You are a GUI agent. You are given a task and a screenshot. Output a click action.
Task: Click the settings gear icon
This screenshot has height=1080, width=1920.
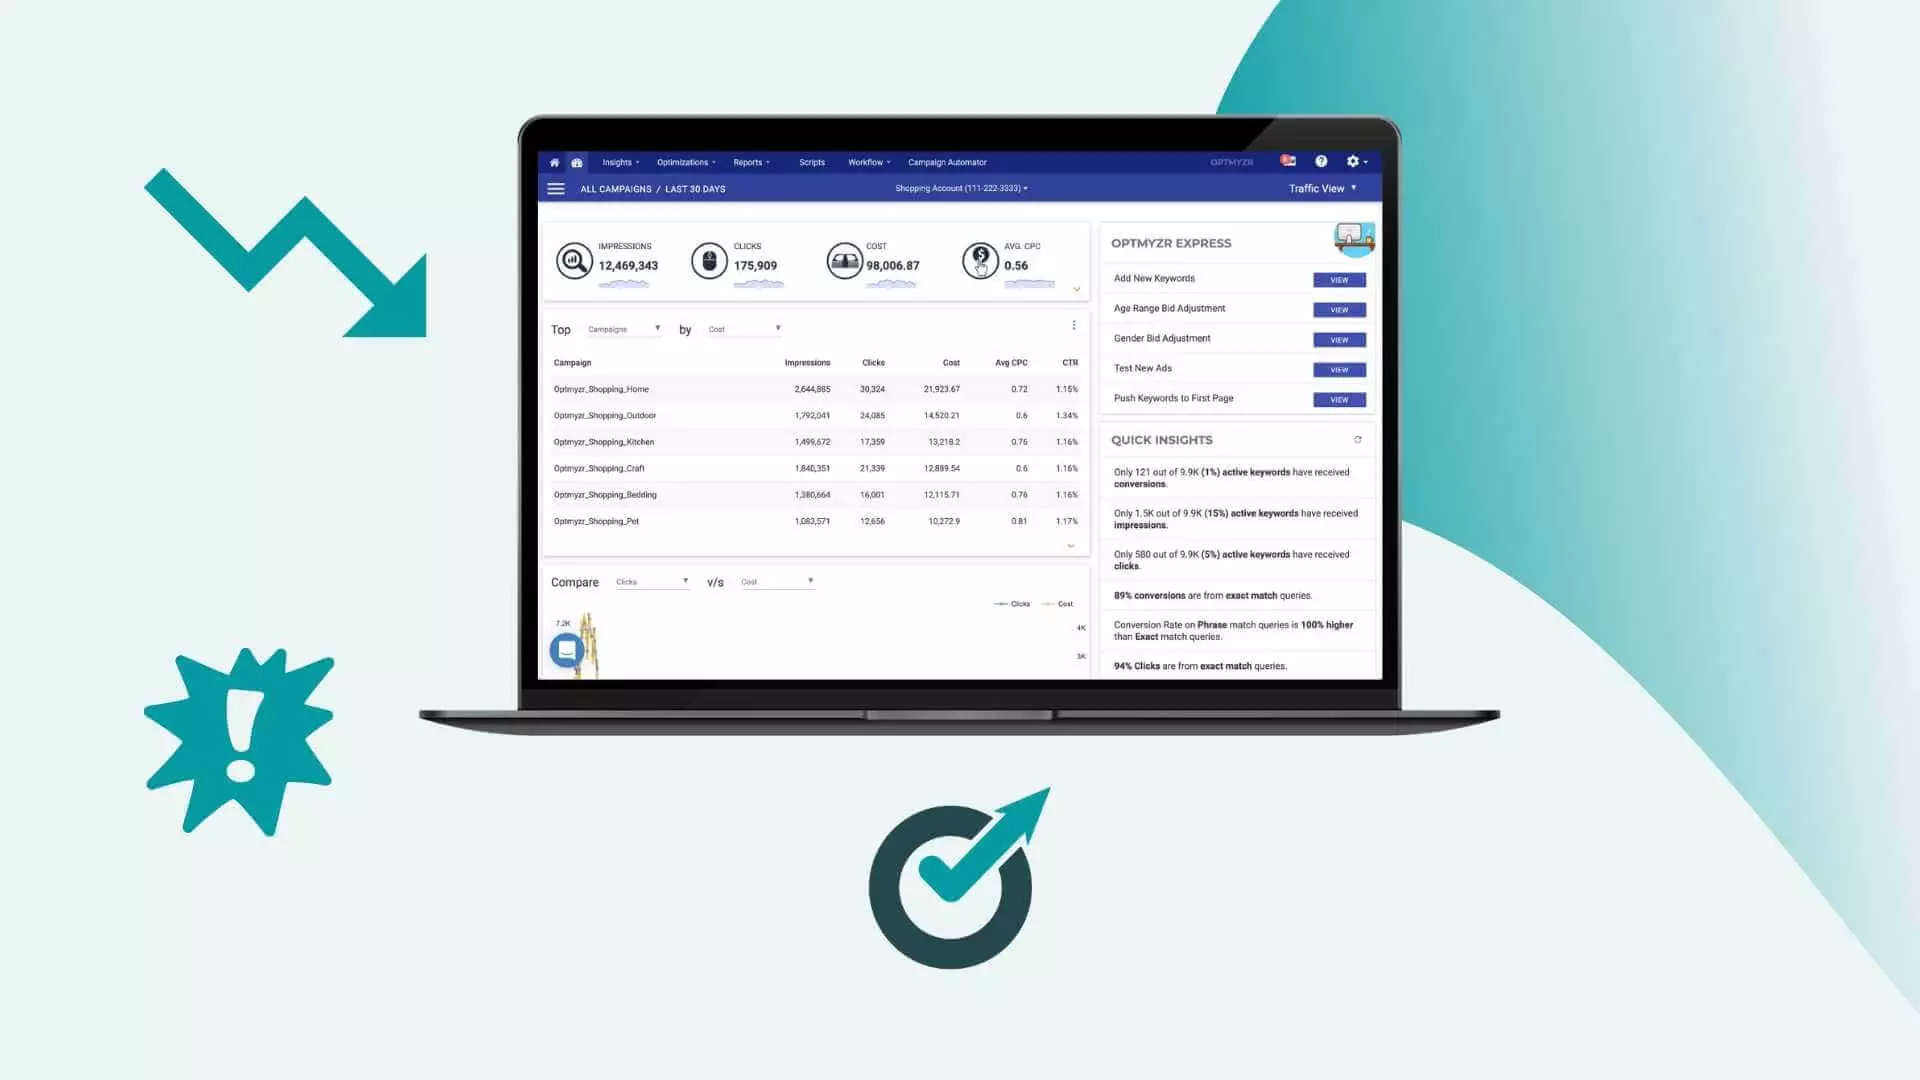(1352, 161)
